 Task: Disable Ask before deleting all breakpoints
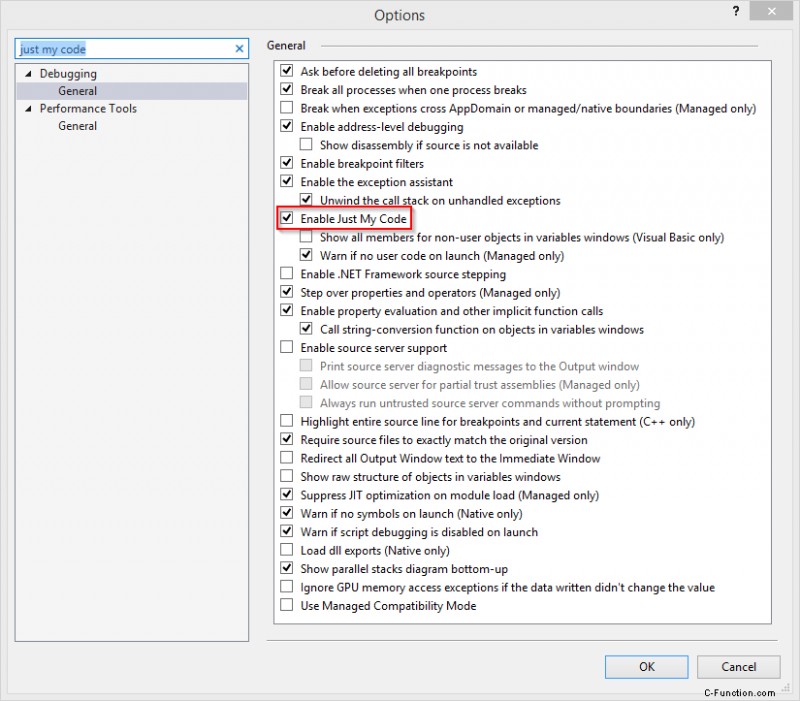[287, 72]
